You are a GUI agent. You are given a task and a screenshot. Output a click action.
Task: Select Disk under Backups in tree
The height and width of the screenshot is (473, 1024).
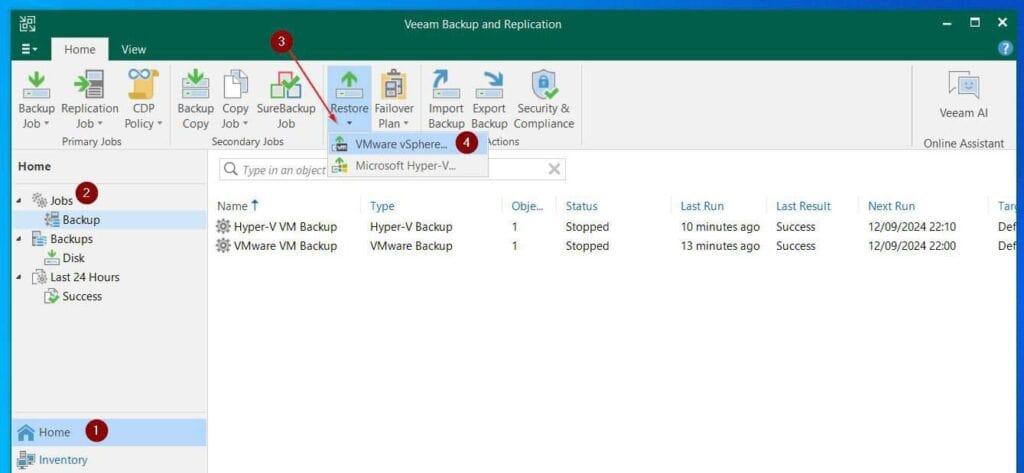[x=73, y=258]
